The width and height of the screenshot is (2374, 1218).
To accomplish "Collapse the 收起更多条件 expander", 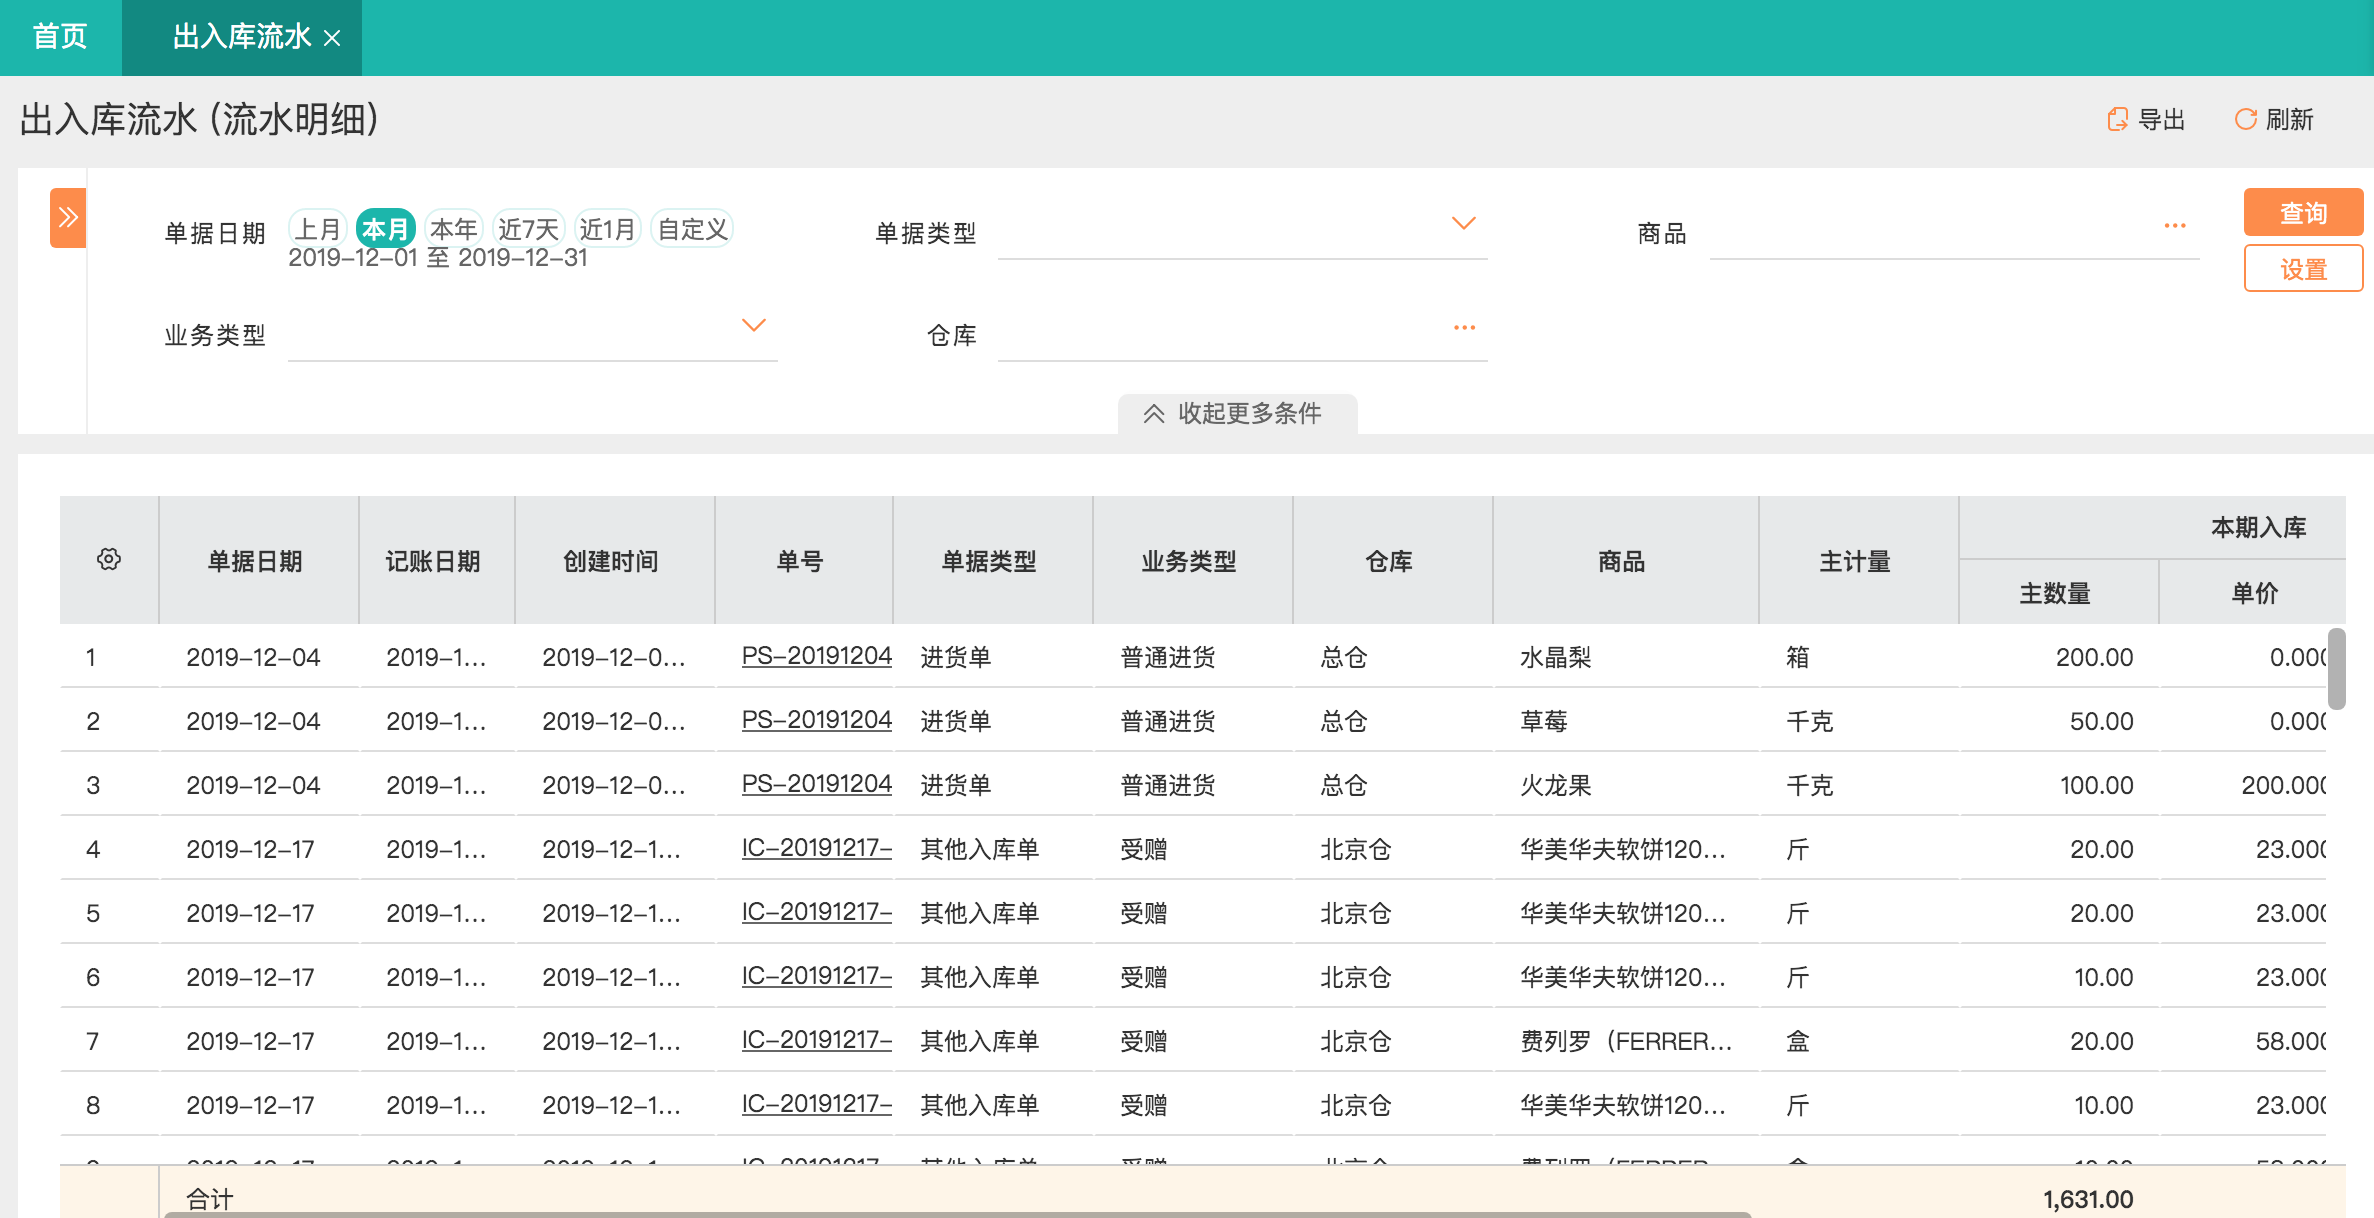I will pos(1236,412).
